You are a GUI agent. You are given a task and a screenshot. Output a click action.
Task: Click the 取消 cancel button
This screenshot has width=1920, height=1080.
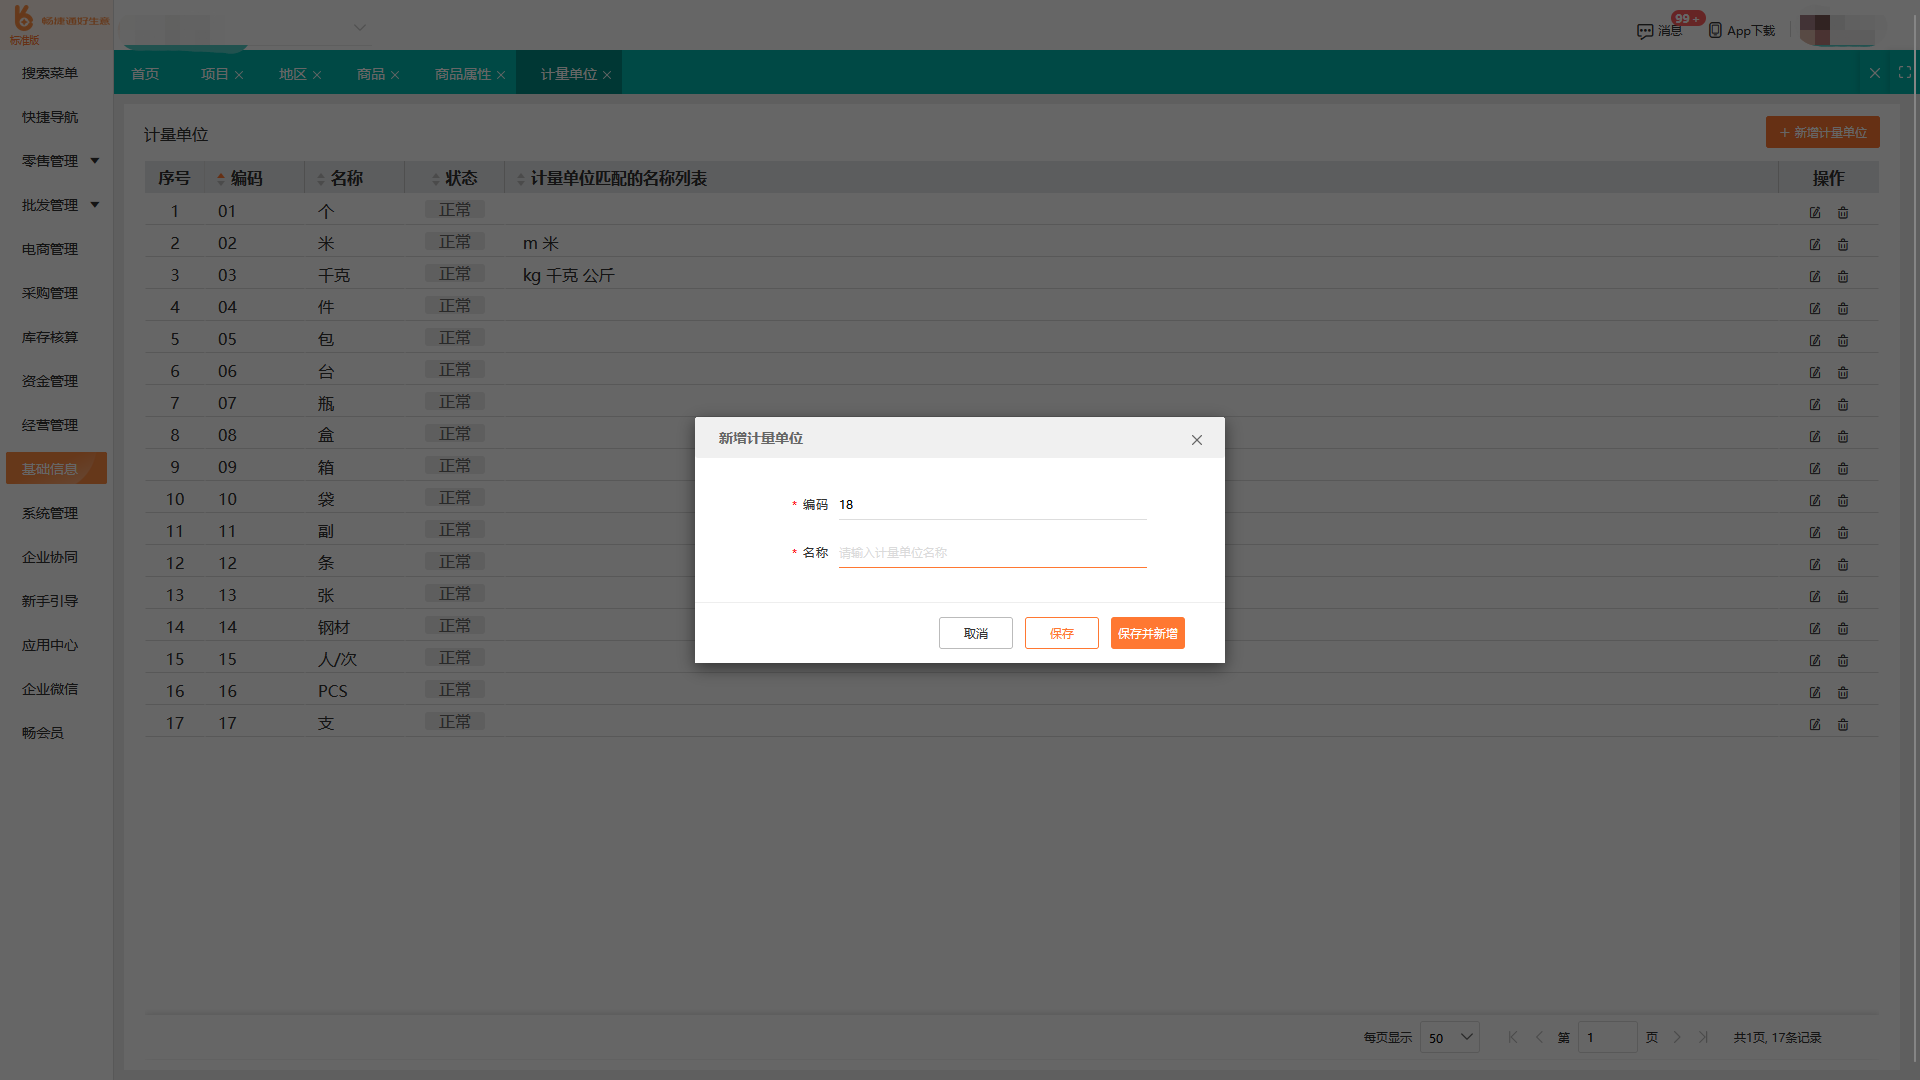click(976, 632)
